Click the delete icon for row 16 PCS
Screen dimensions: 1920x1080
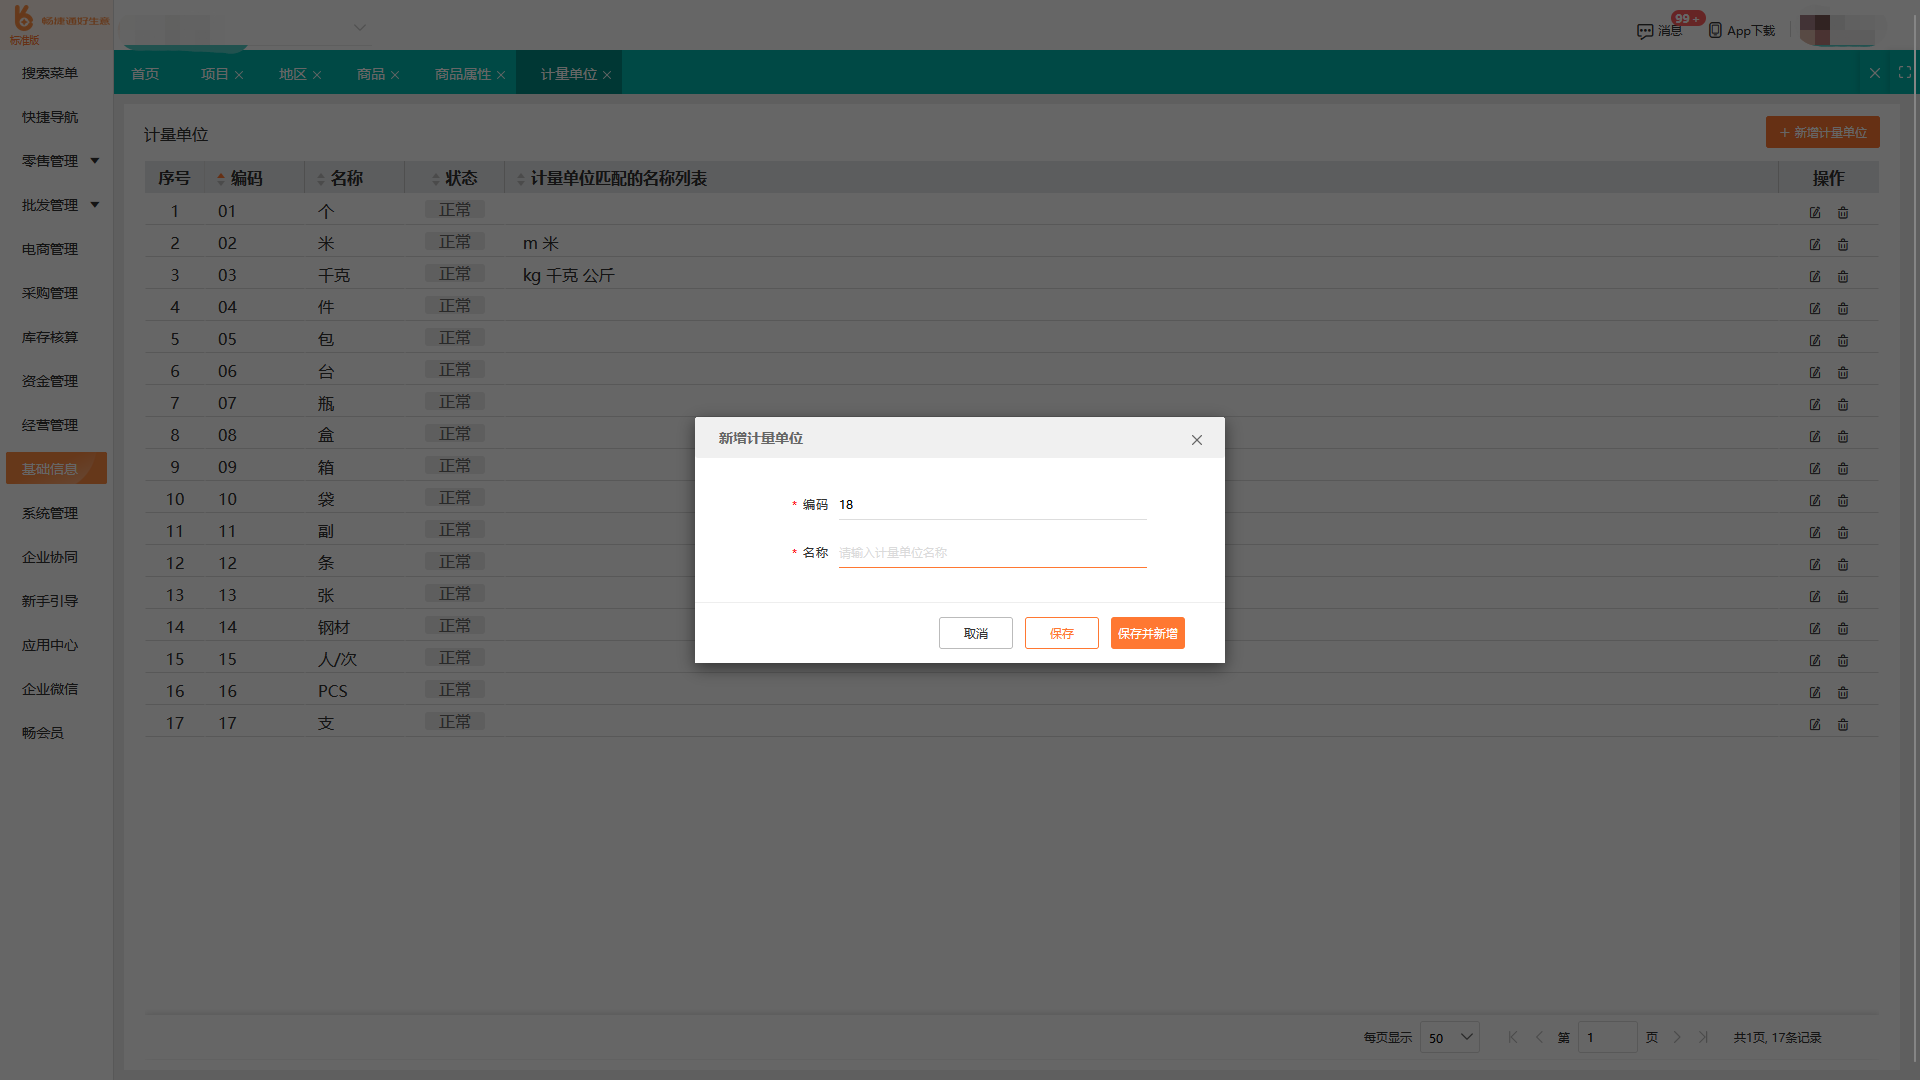1844,691
